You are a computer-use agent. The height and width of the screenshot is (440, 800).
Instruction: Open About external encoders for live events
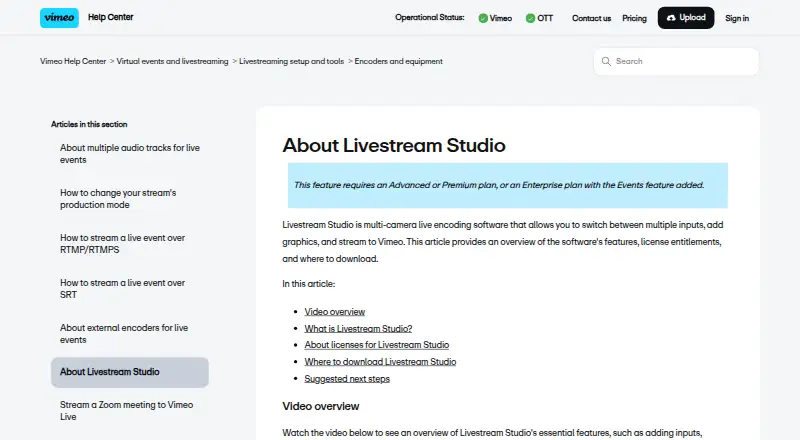124,333
